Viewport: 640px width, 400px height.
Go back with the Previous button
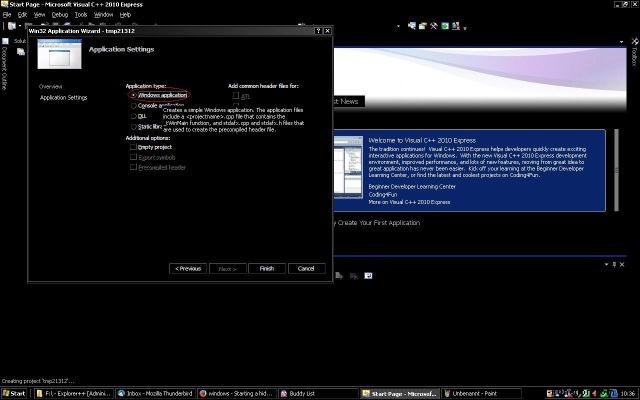tap(188, 268)
